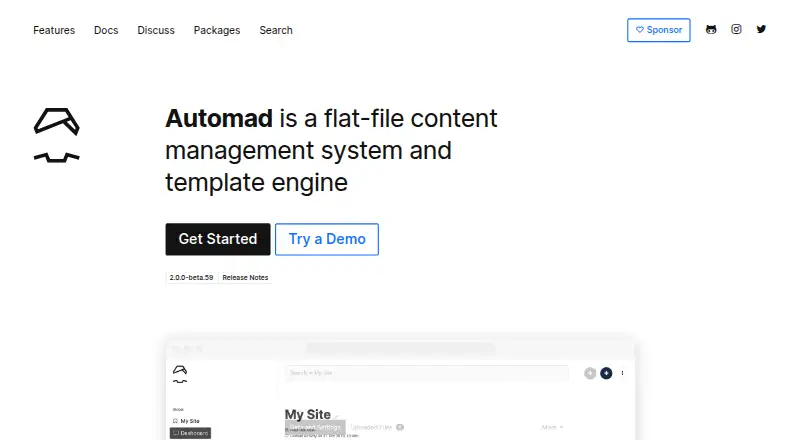Select Dashboard in the preview sidebar

coord(190,433)
